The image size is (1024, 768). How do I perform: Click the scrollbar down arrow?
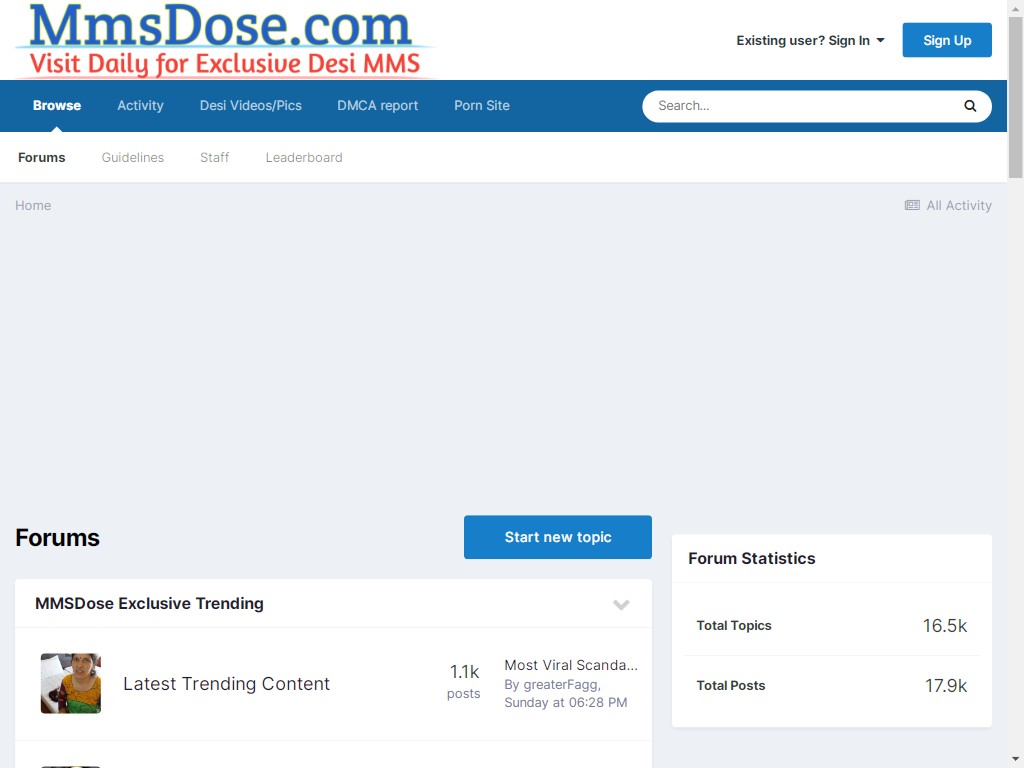coord(1015,759)
